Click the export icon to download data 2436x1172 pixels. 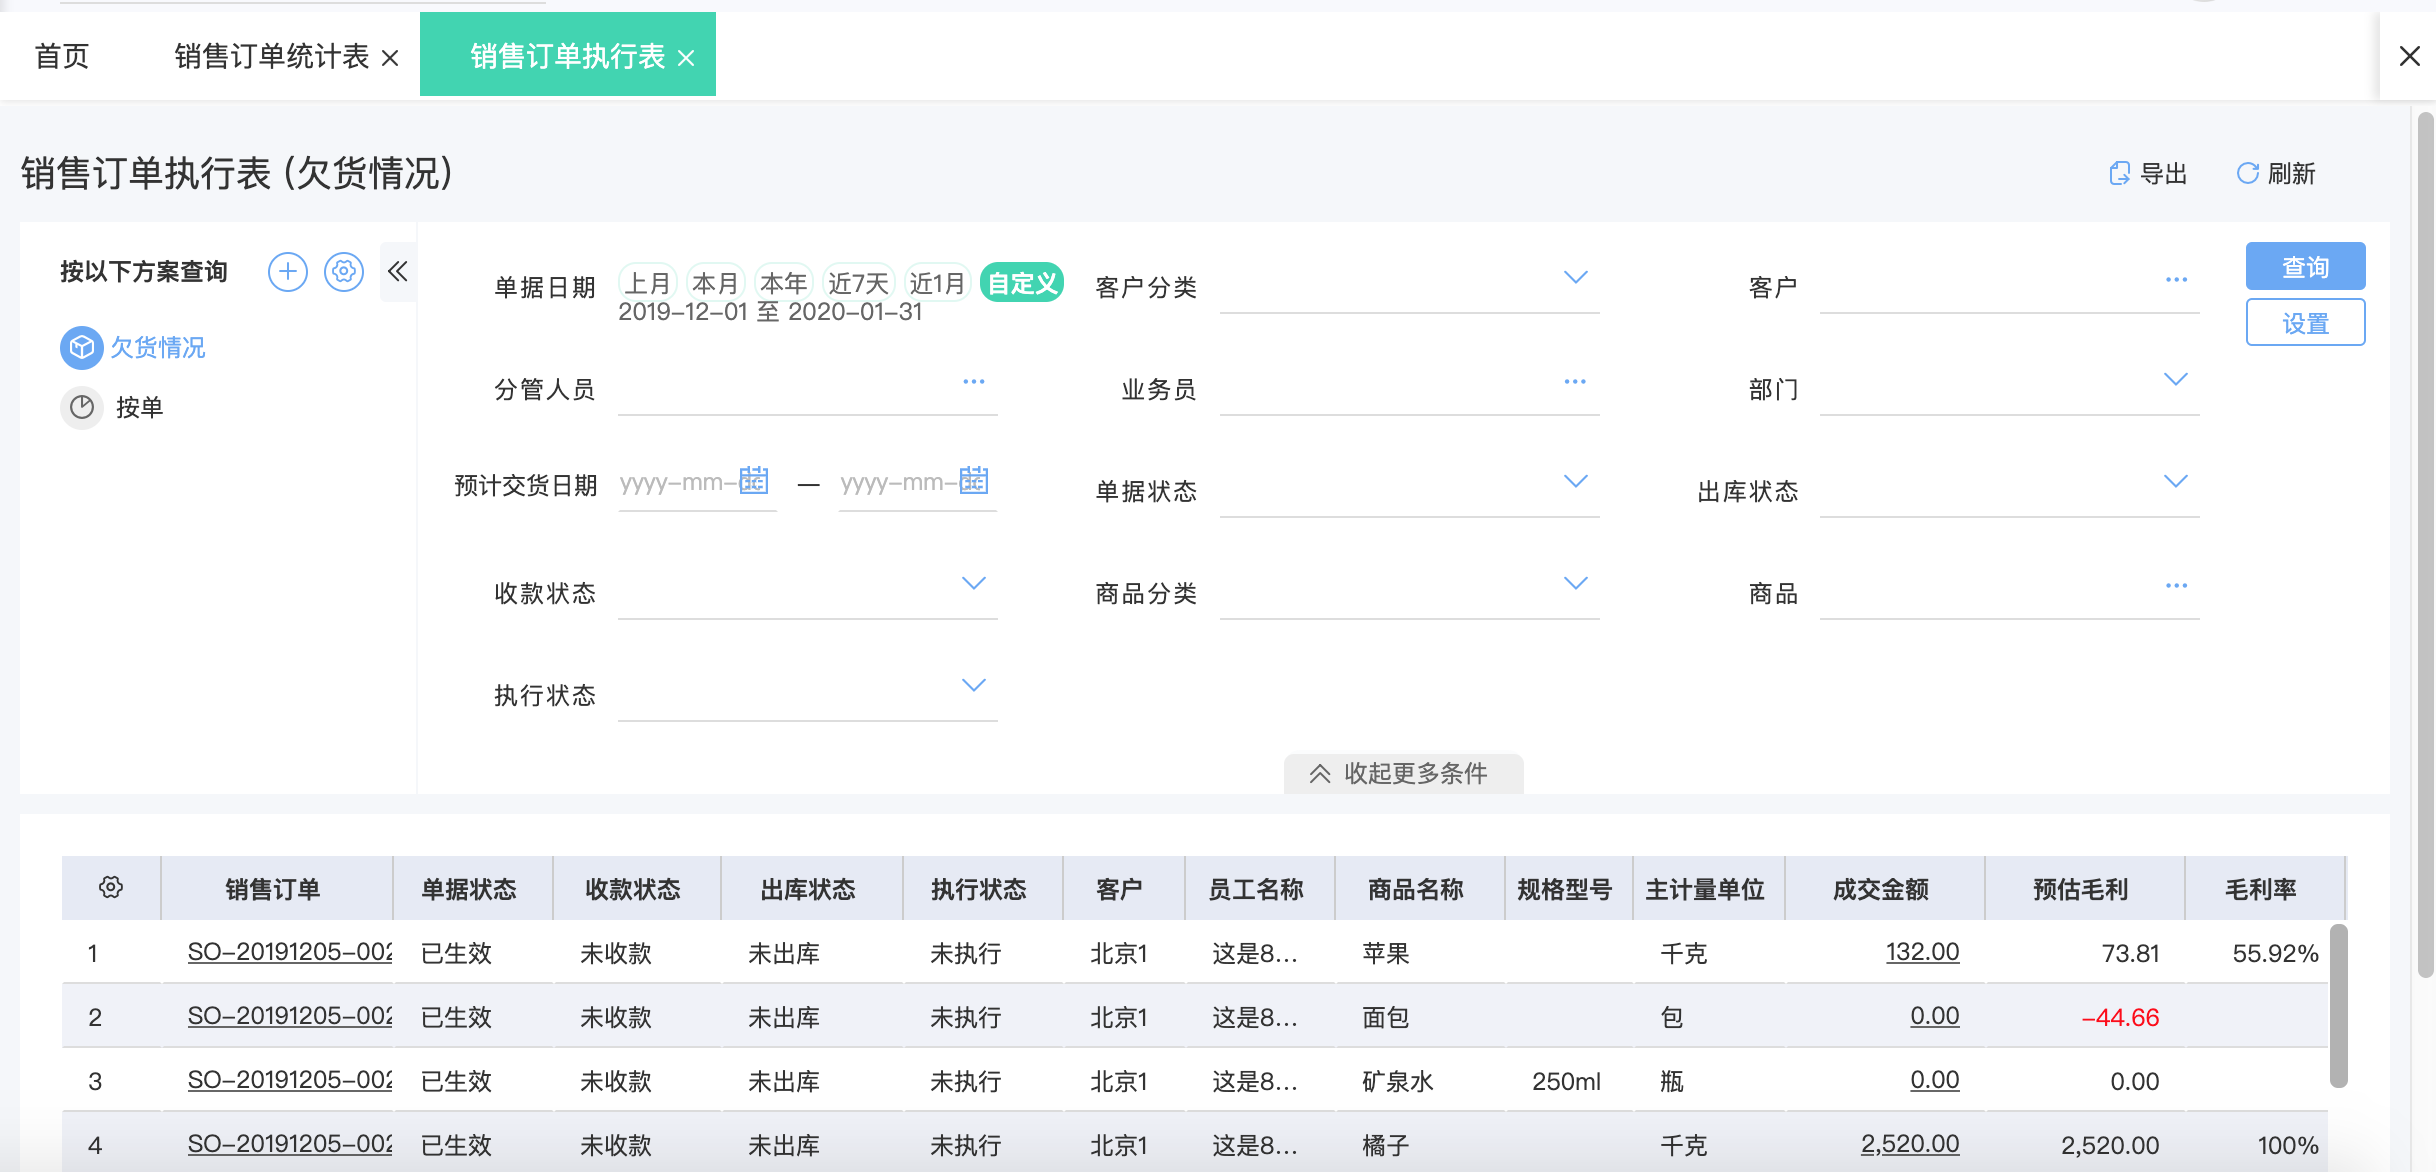click(x=2118, y=173)
